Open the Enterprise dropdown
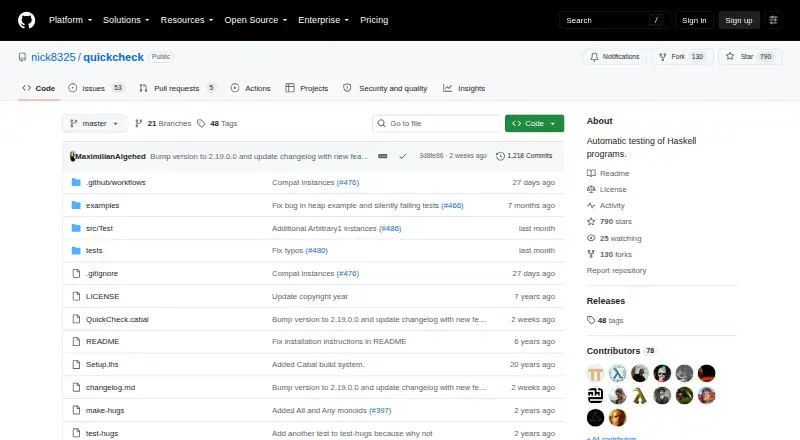 (323, 20)
